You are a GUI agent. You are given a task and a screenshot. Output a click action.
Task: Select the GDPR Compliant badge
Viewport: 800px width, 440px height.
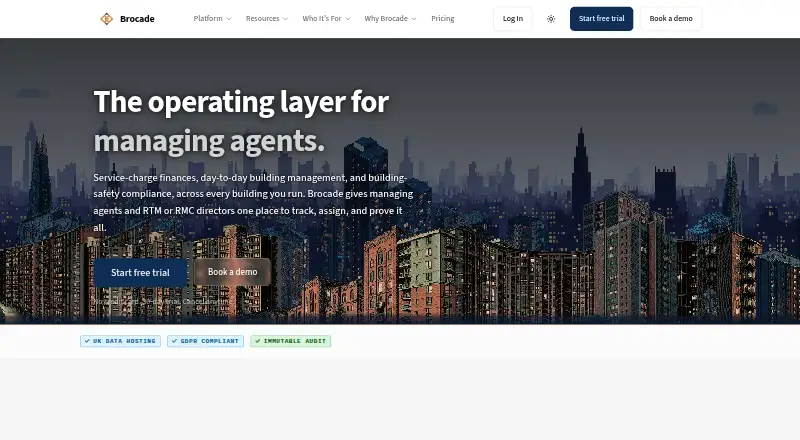(206, 341)
